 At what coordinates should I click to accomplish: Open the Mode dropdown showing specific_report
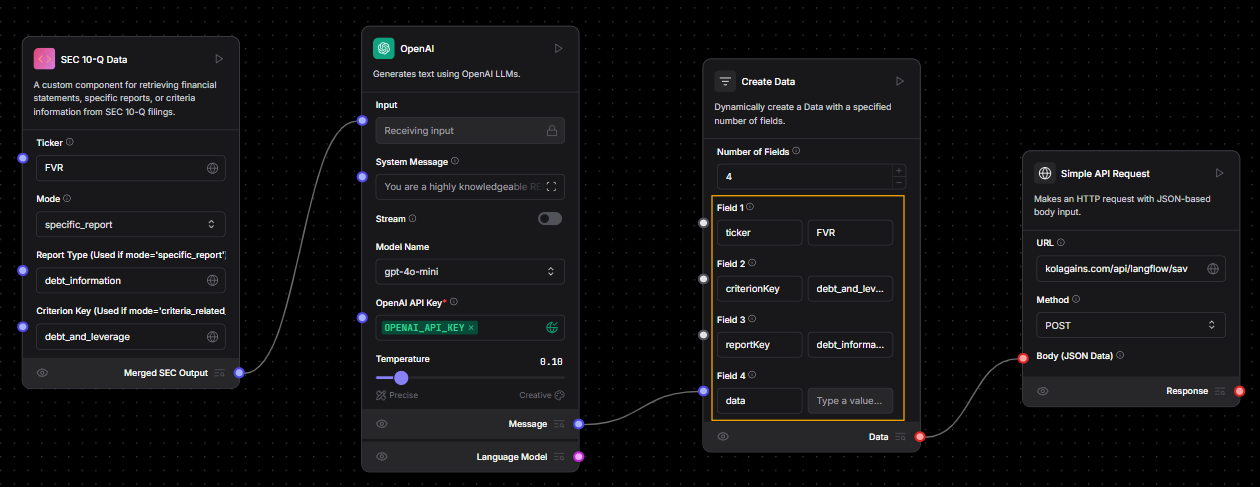coord(131,224)
